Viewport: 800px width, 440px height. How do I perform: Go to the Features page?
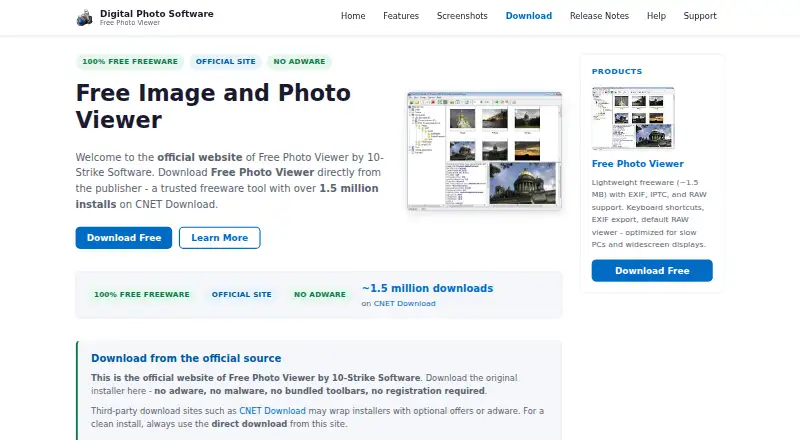click(401, 16)
